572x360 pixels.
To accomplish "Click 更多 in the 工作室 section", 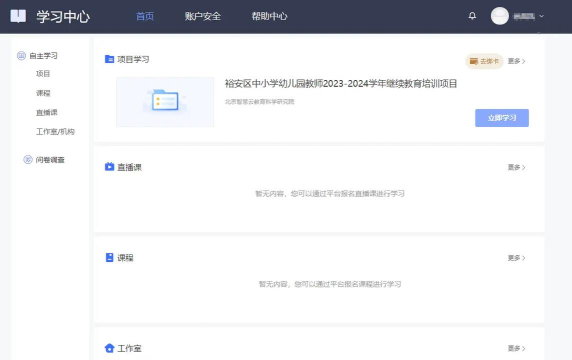I will 516,348.
